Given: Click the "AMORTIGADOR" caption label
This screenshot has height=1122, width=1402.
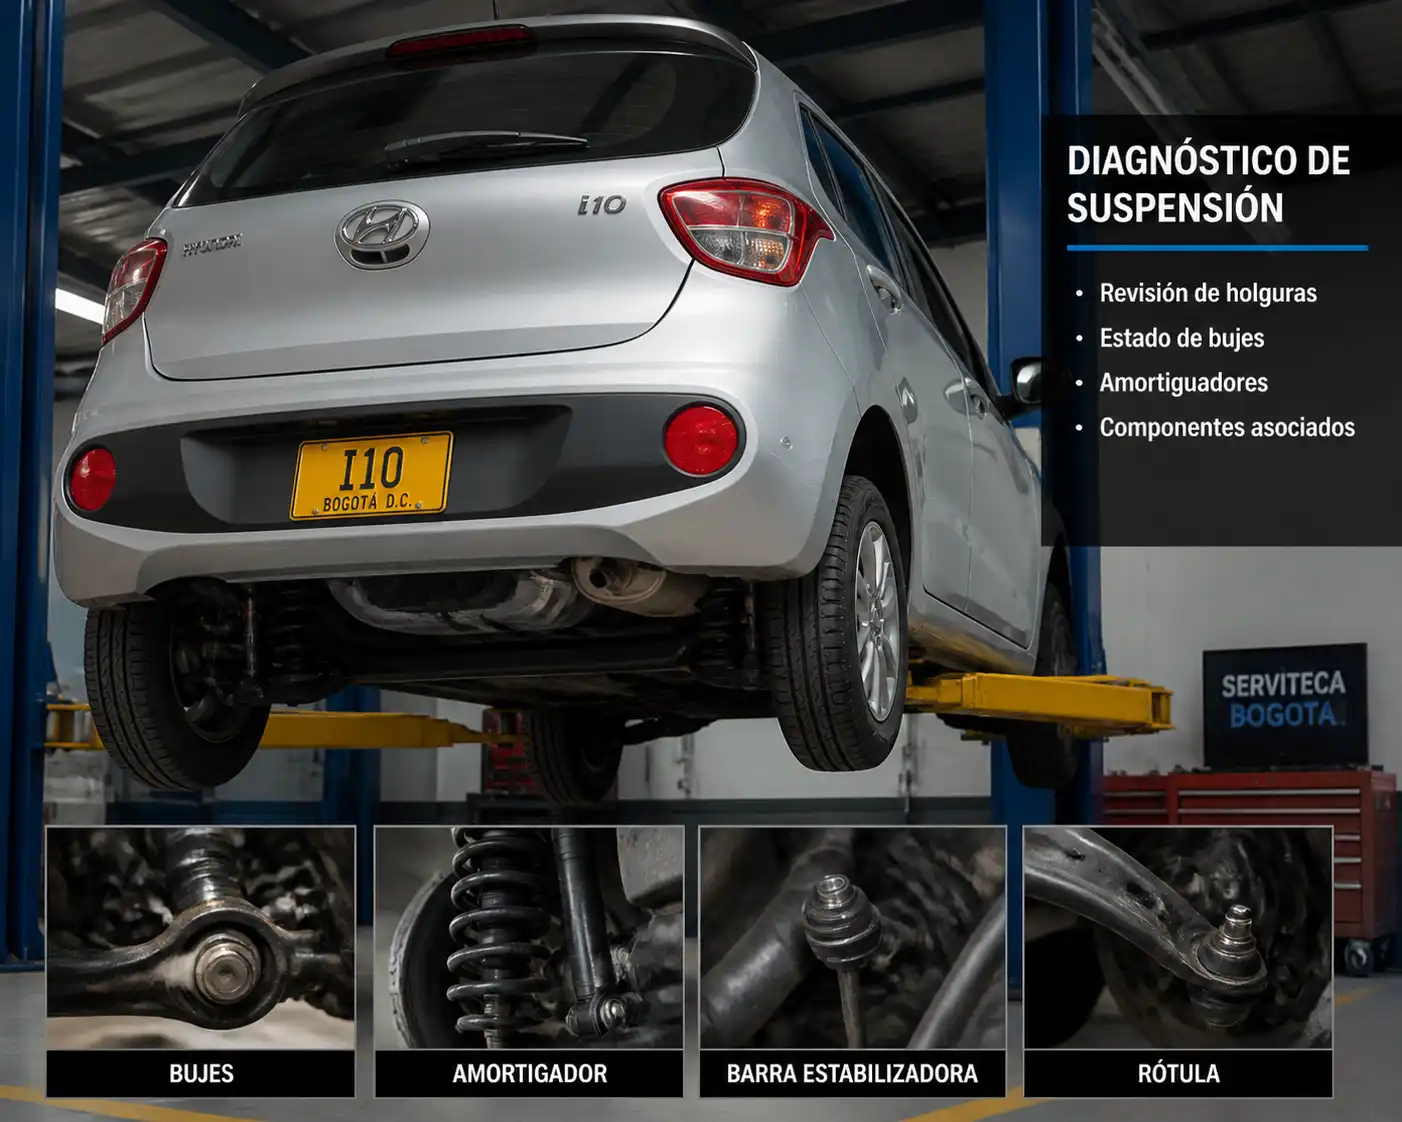Looking at the screenshot, I should coord(529,1074).
